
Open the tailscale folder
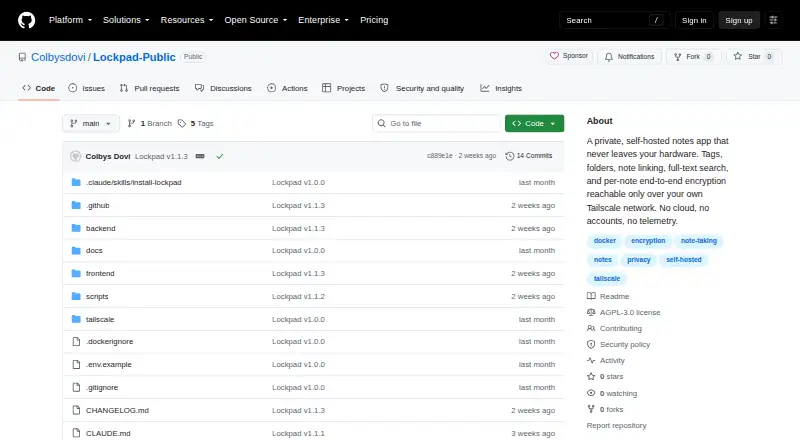pyautogui.click(x=100, y=320)
